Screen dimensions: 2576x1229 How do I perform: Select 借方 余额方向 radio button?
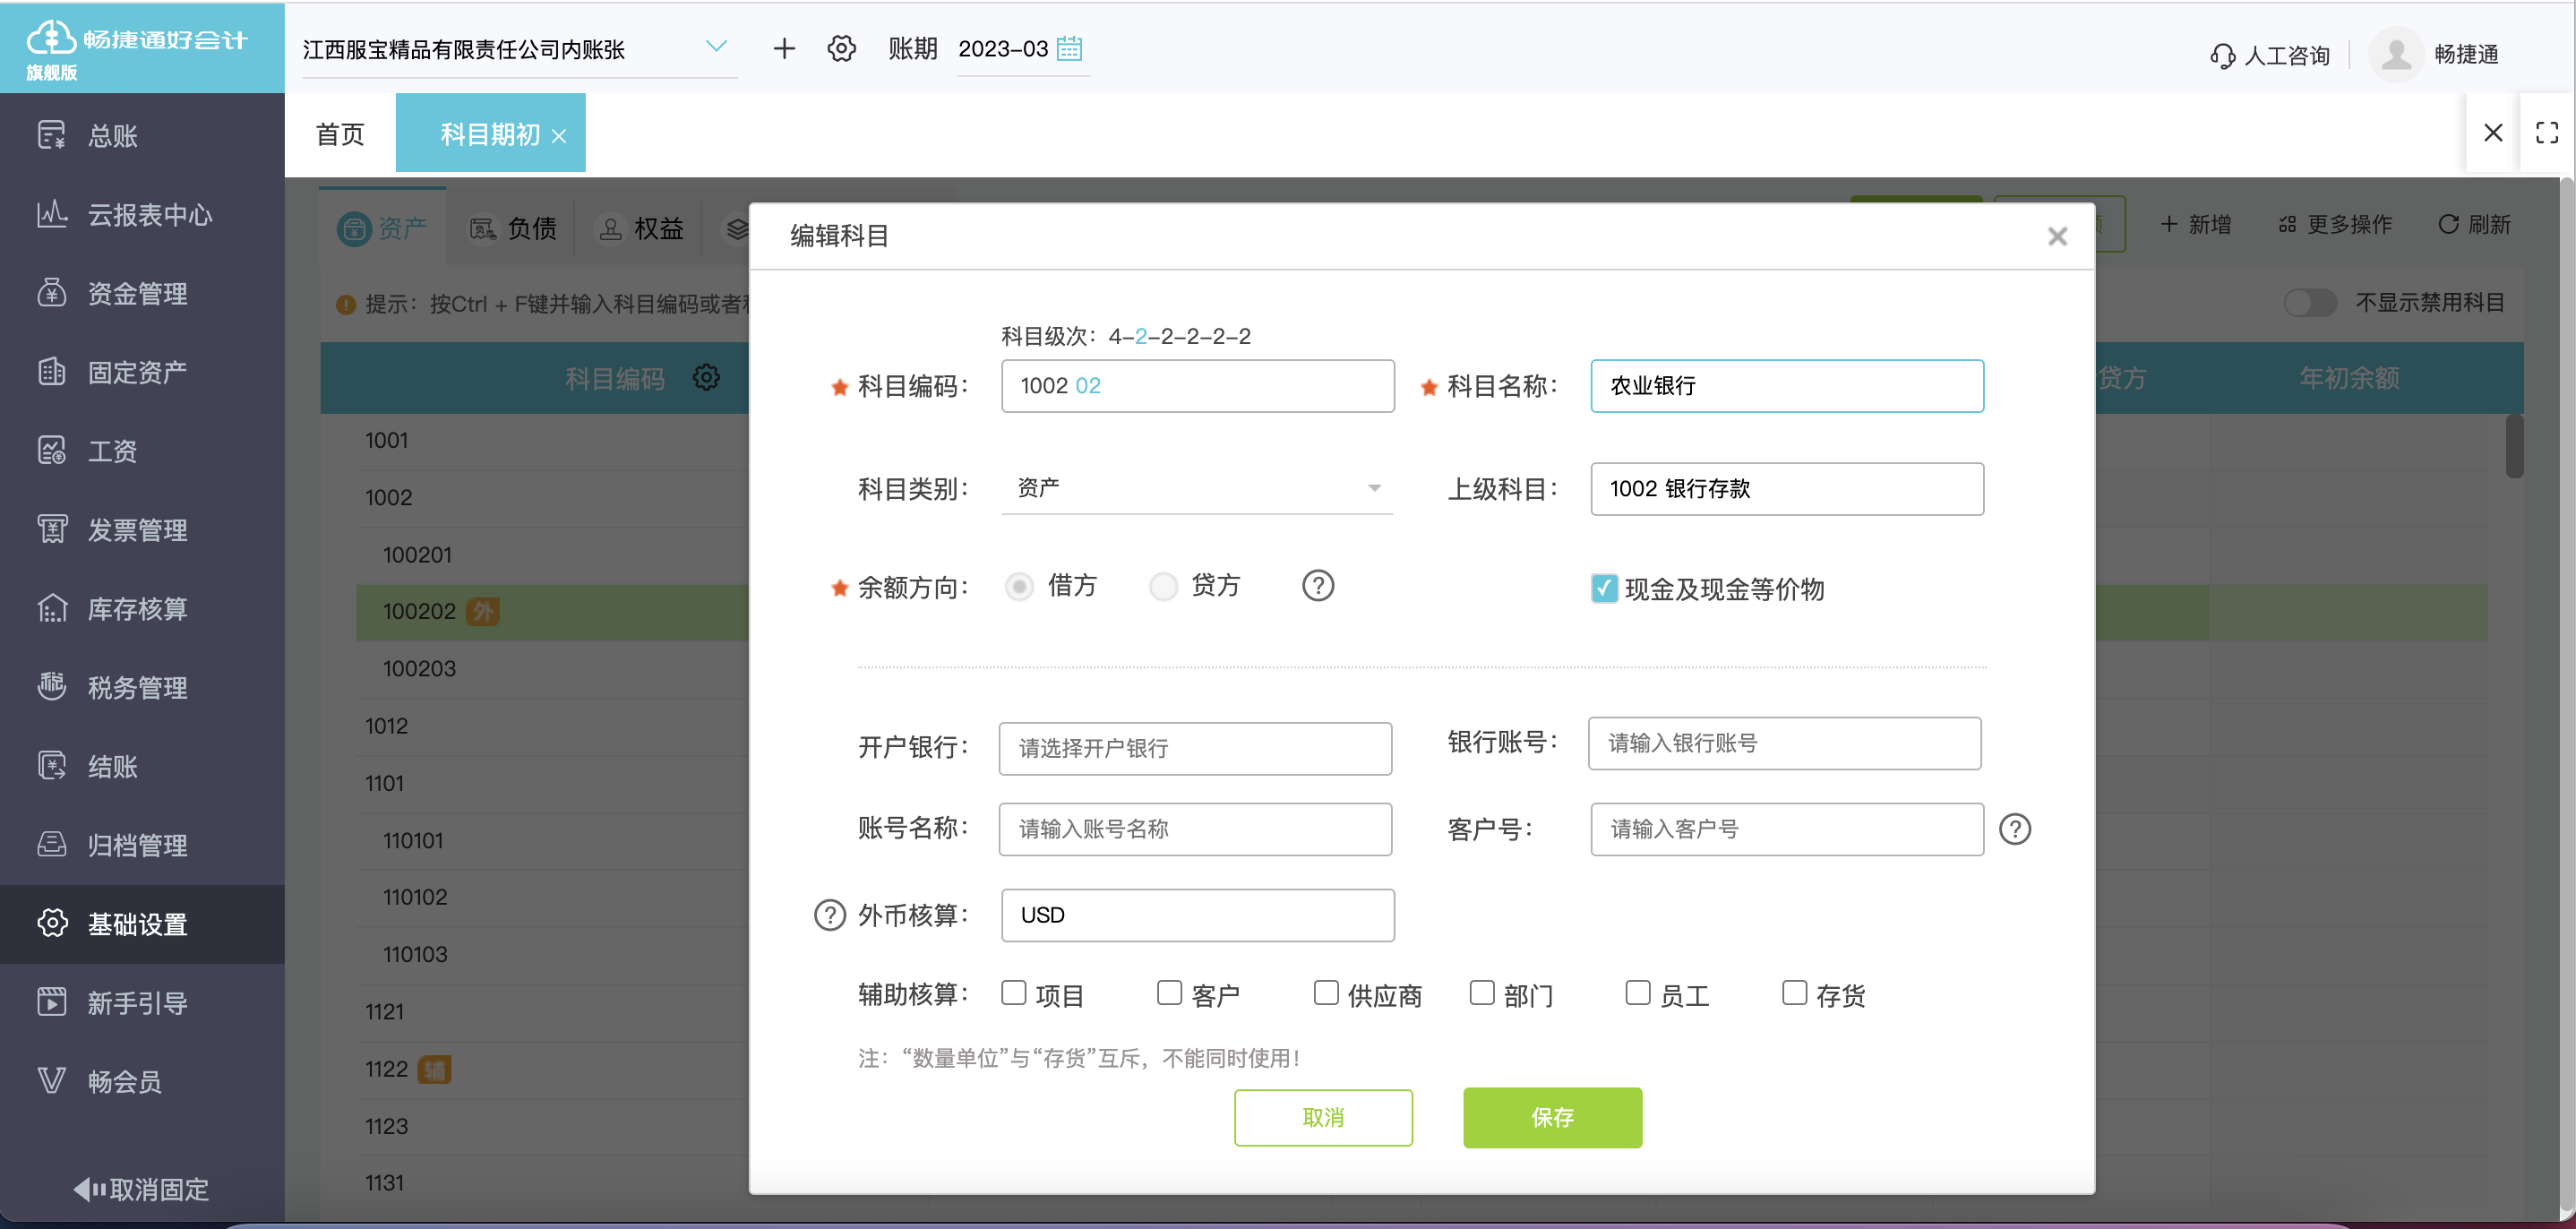pyautogui.click(x=1018, y=589)
